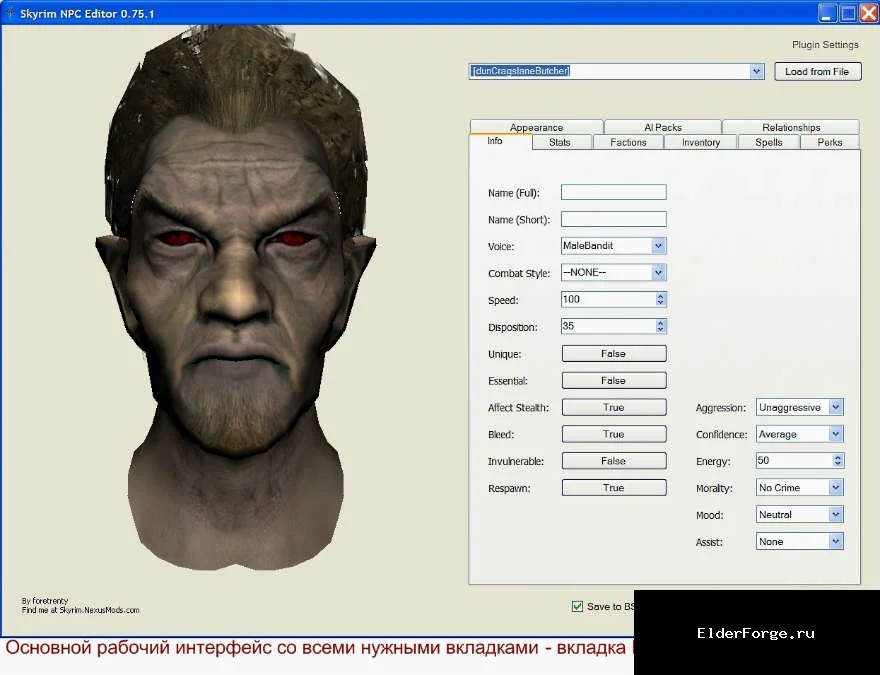
Task: Enable the Save to BSA checkbox
Action: pos(577,606)
